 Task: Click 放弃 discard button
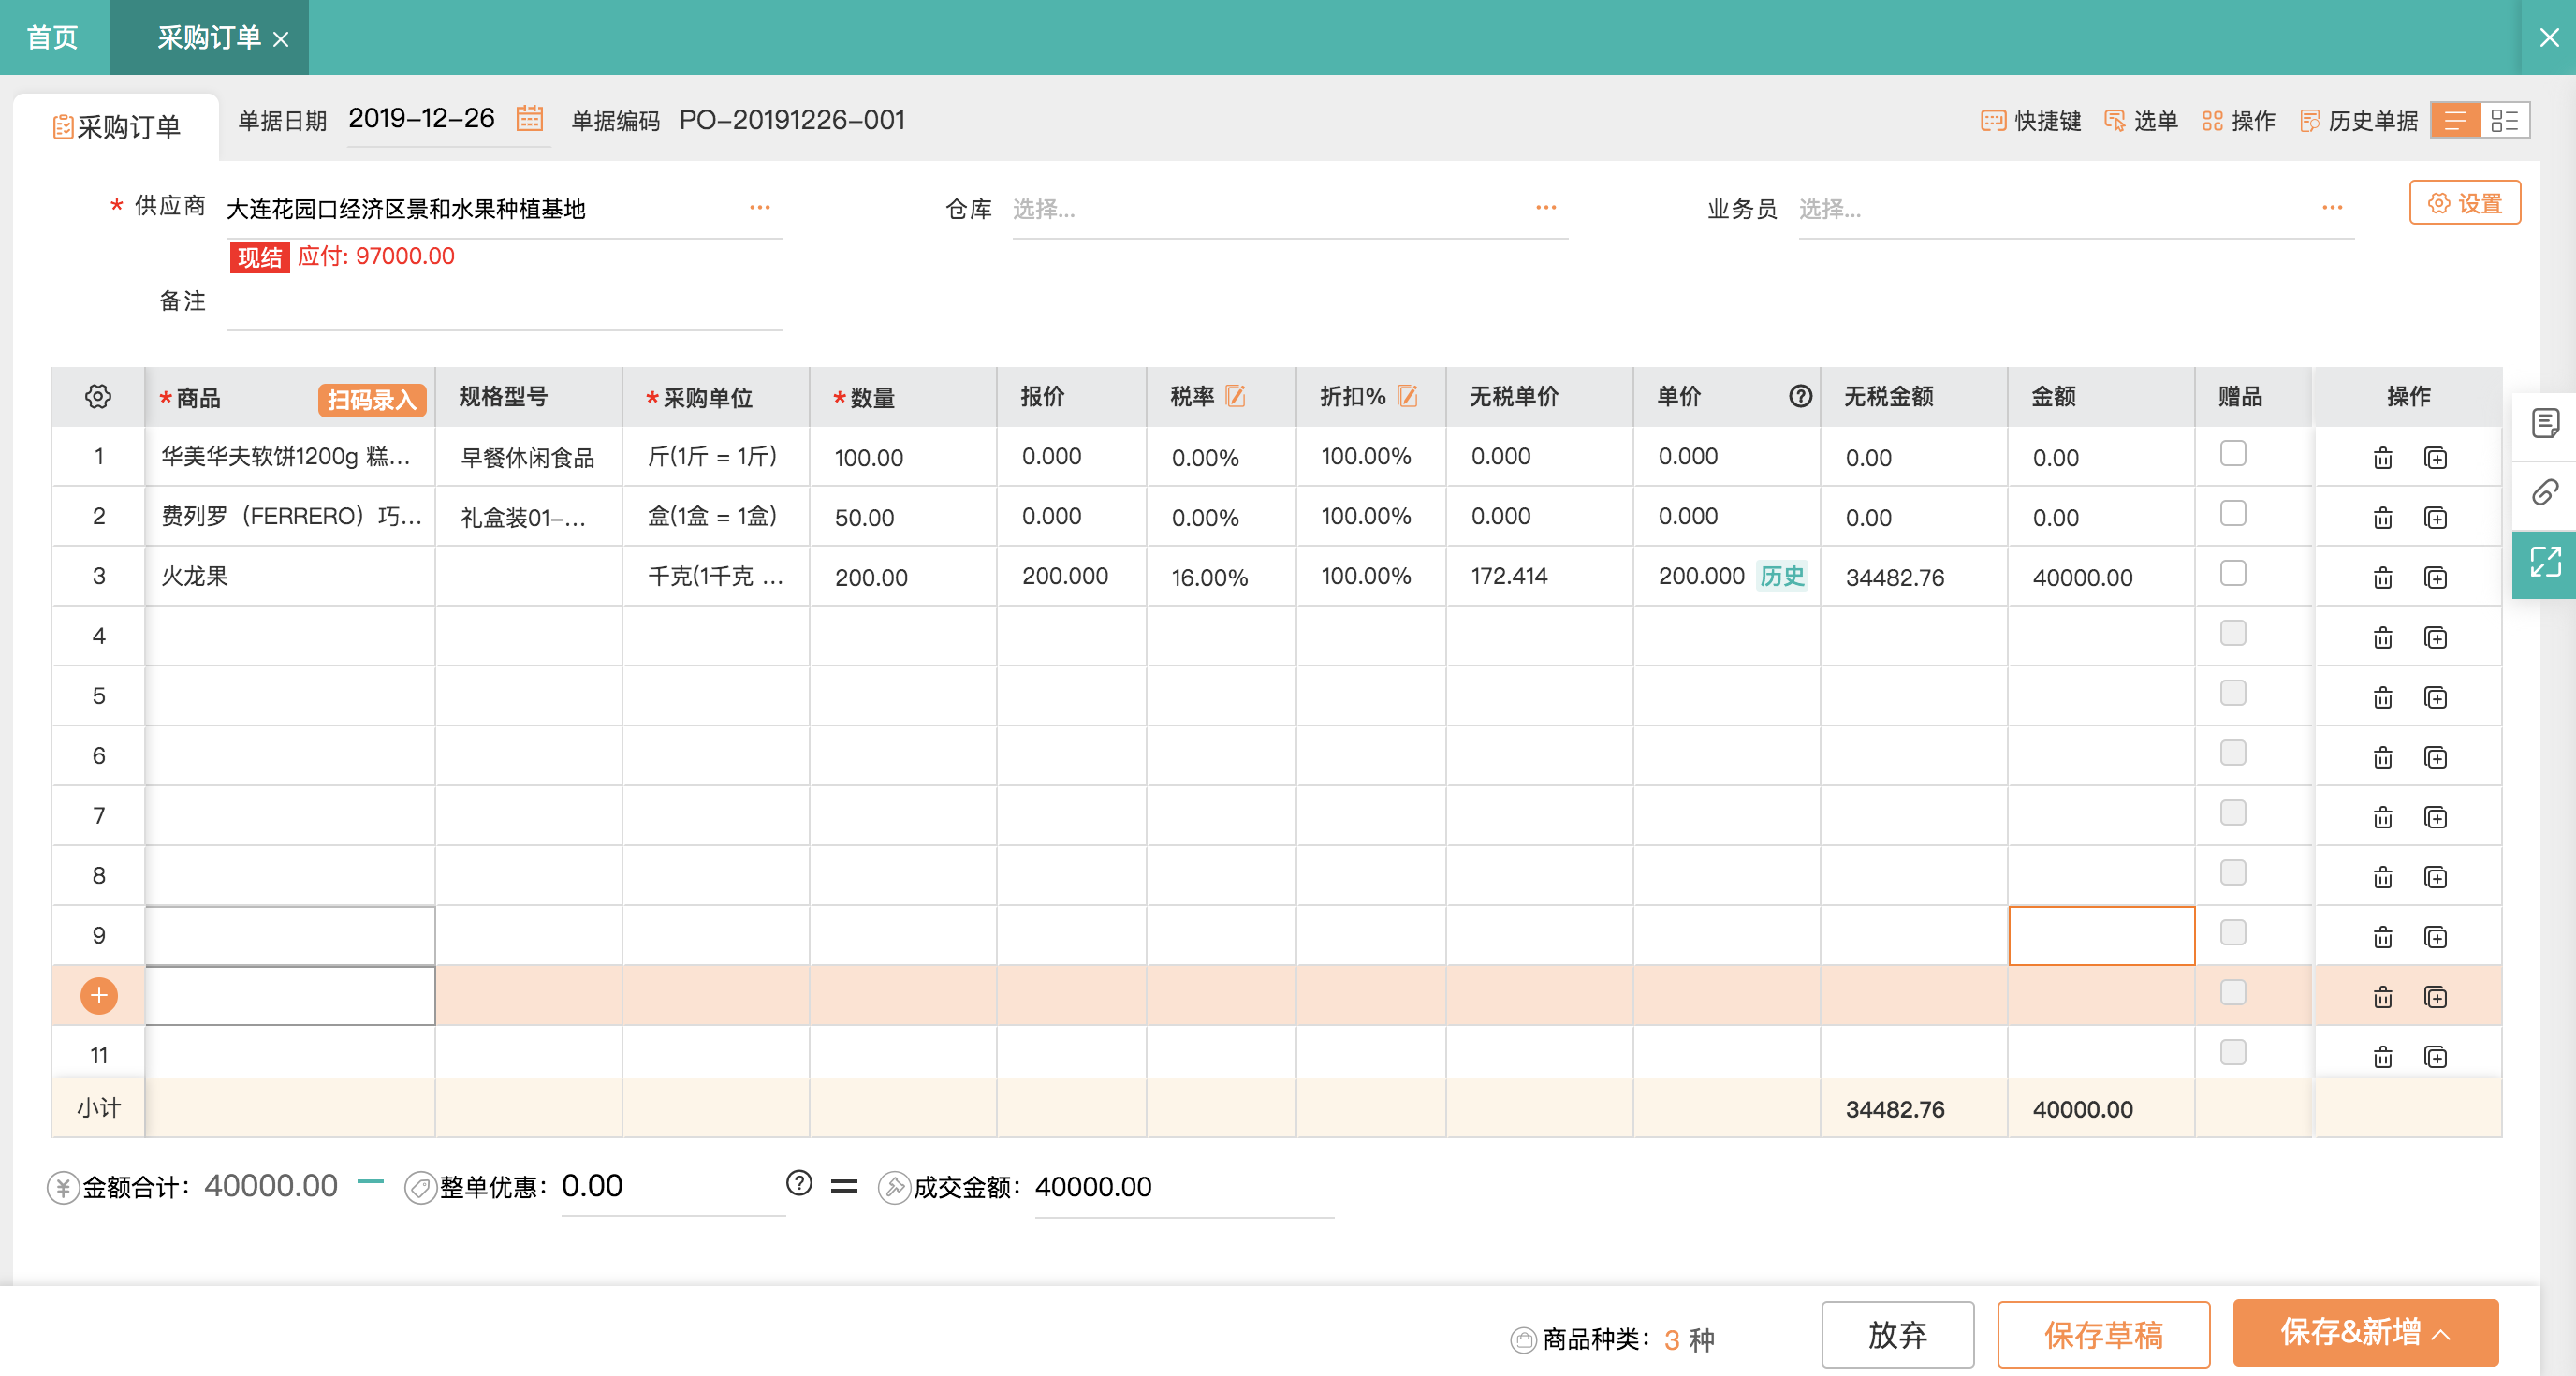click(1896, 1332)
